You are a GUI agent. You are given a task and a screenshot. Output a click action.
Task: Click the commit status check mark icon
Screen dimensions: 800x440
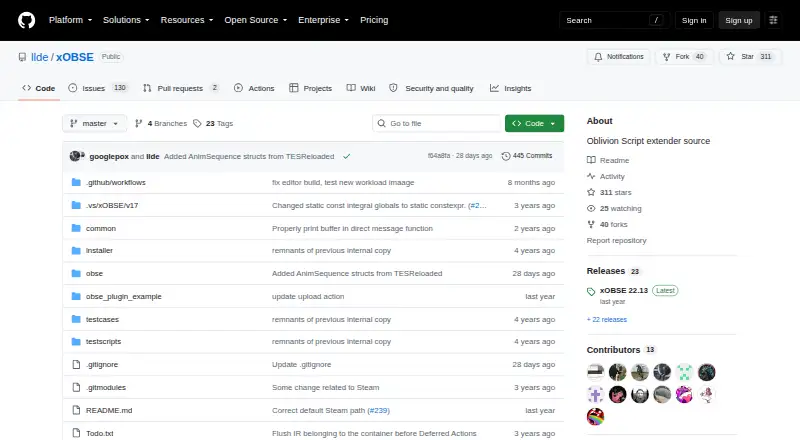pyautogui.click(x=346, y=156)
